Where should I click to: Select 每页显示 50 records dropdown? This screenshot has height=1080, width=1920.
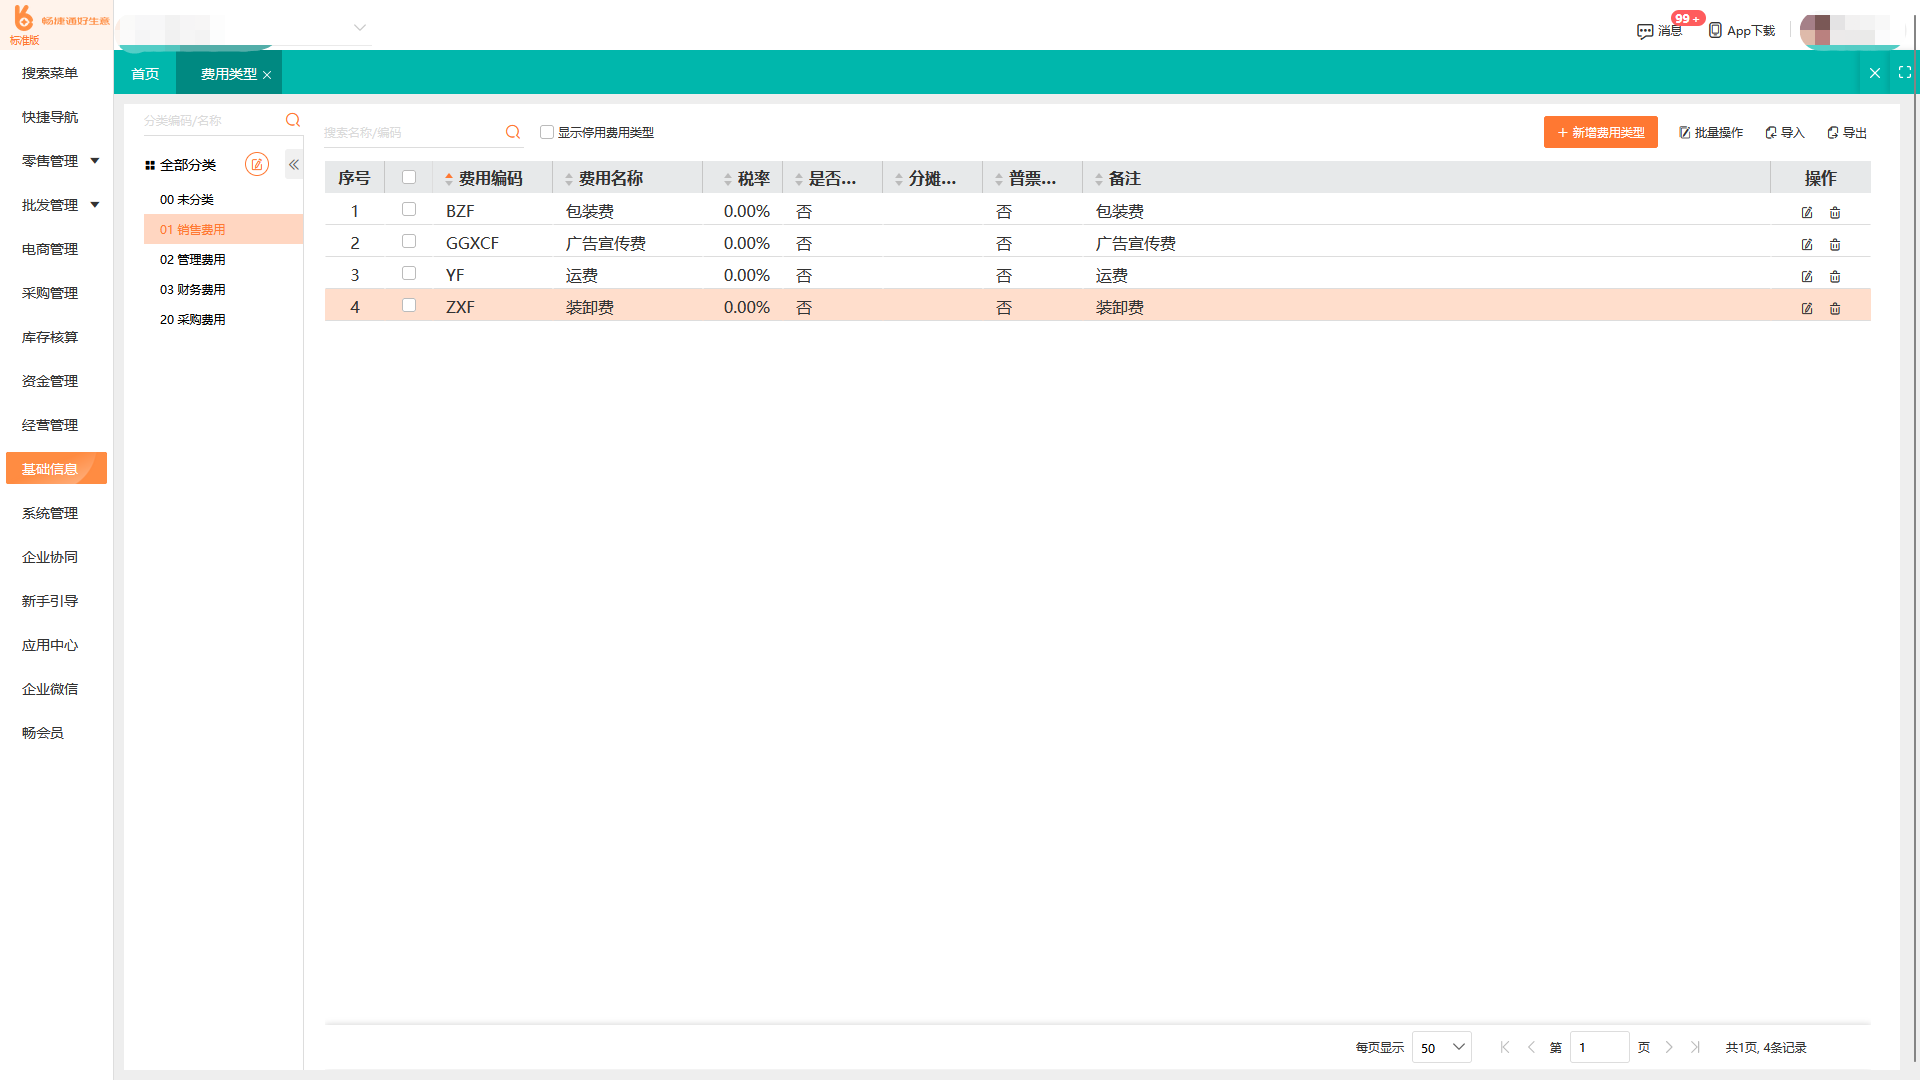point(1439,1047)
